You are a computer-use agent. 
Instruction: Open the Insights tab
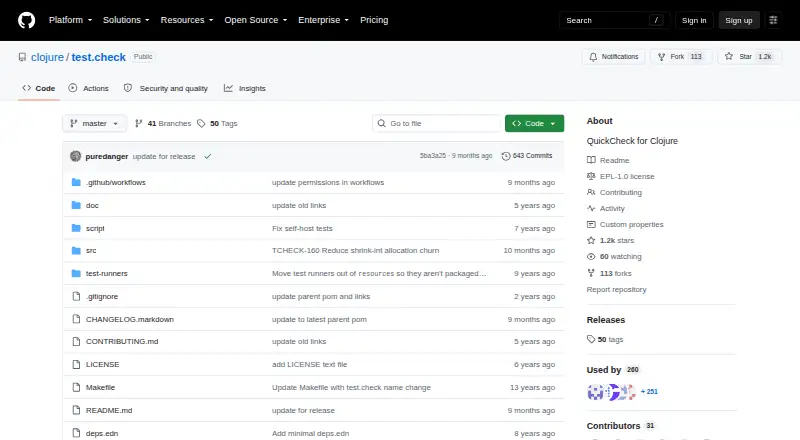click(245, 88)
